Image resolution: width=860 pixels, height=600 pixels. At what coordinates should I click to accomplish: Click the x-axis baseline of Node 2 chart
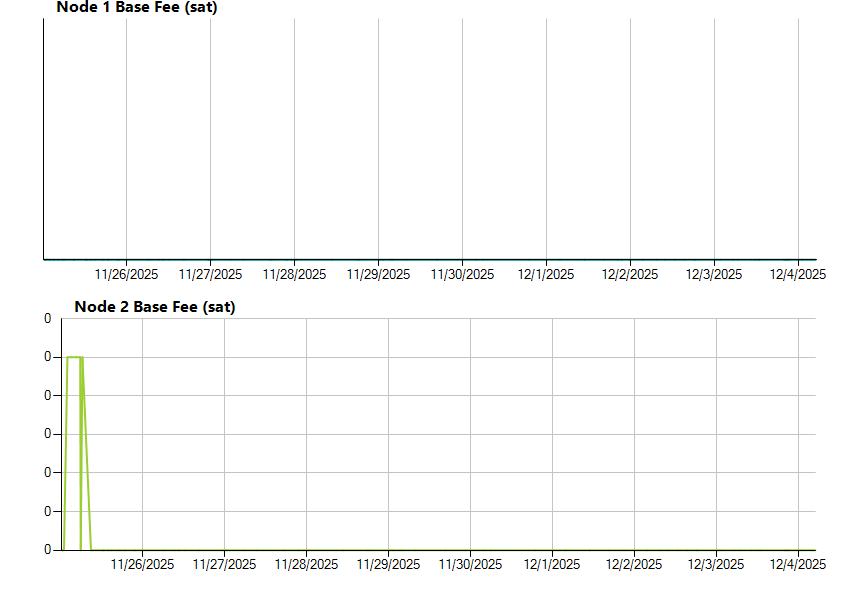[400, 551]
